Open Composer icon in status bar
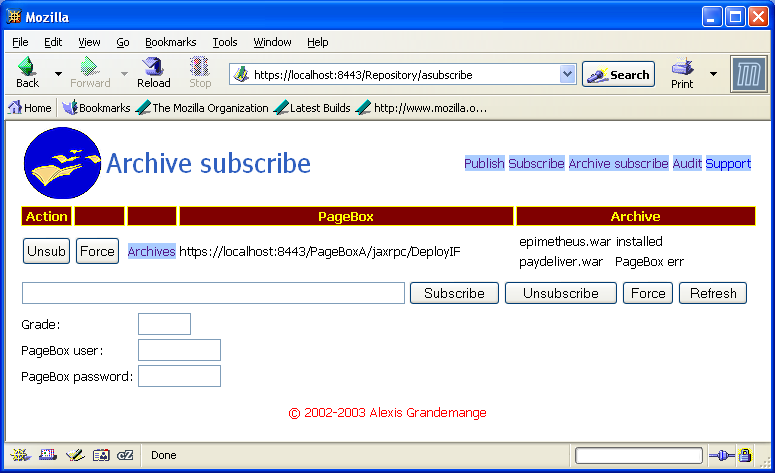 tap(74, 455)
